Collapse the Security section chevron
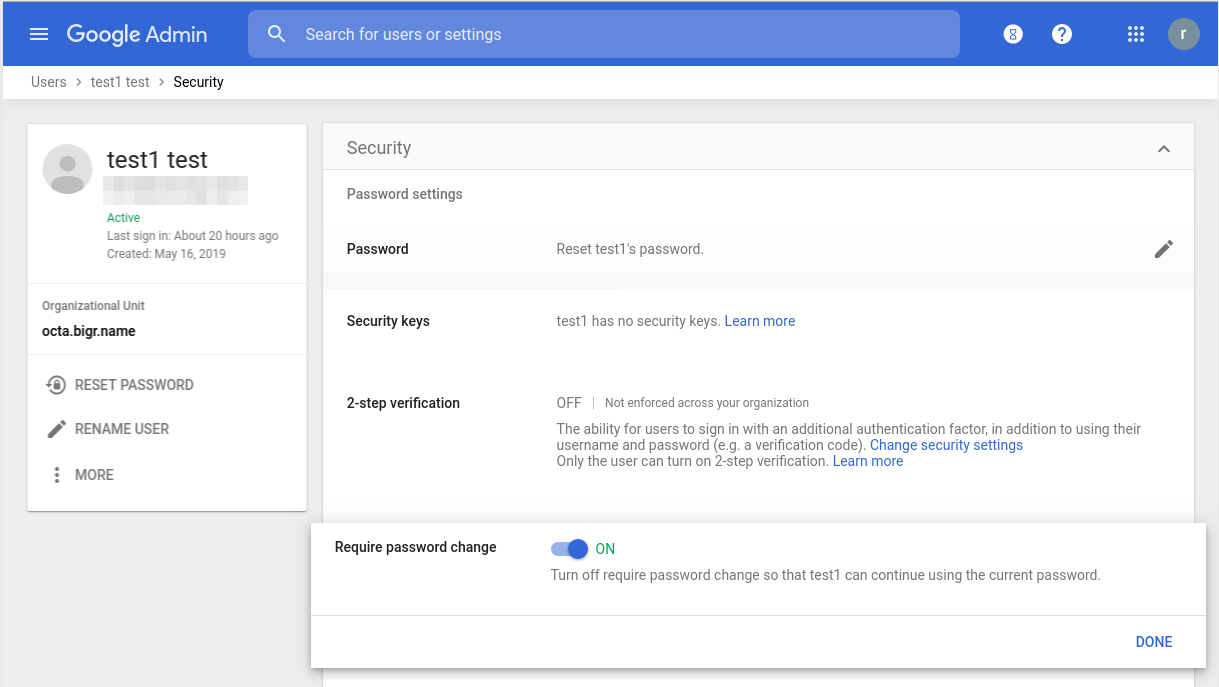The height and width of the screenshot is (687, 1219). (x=1163, y=149)
